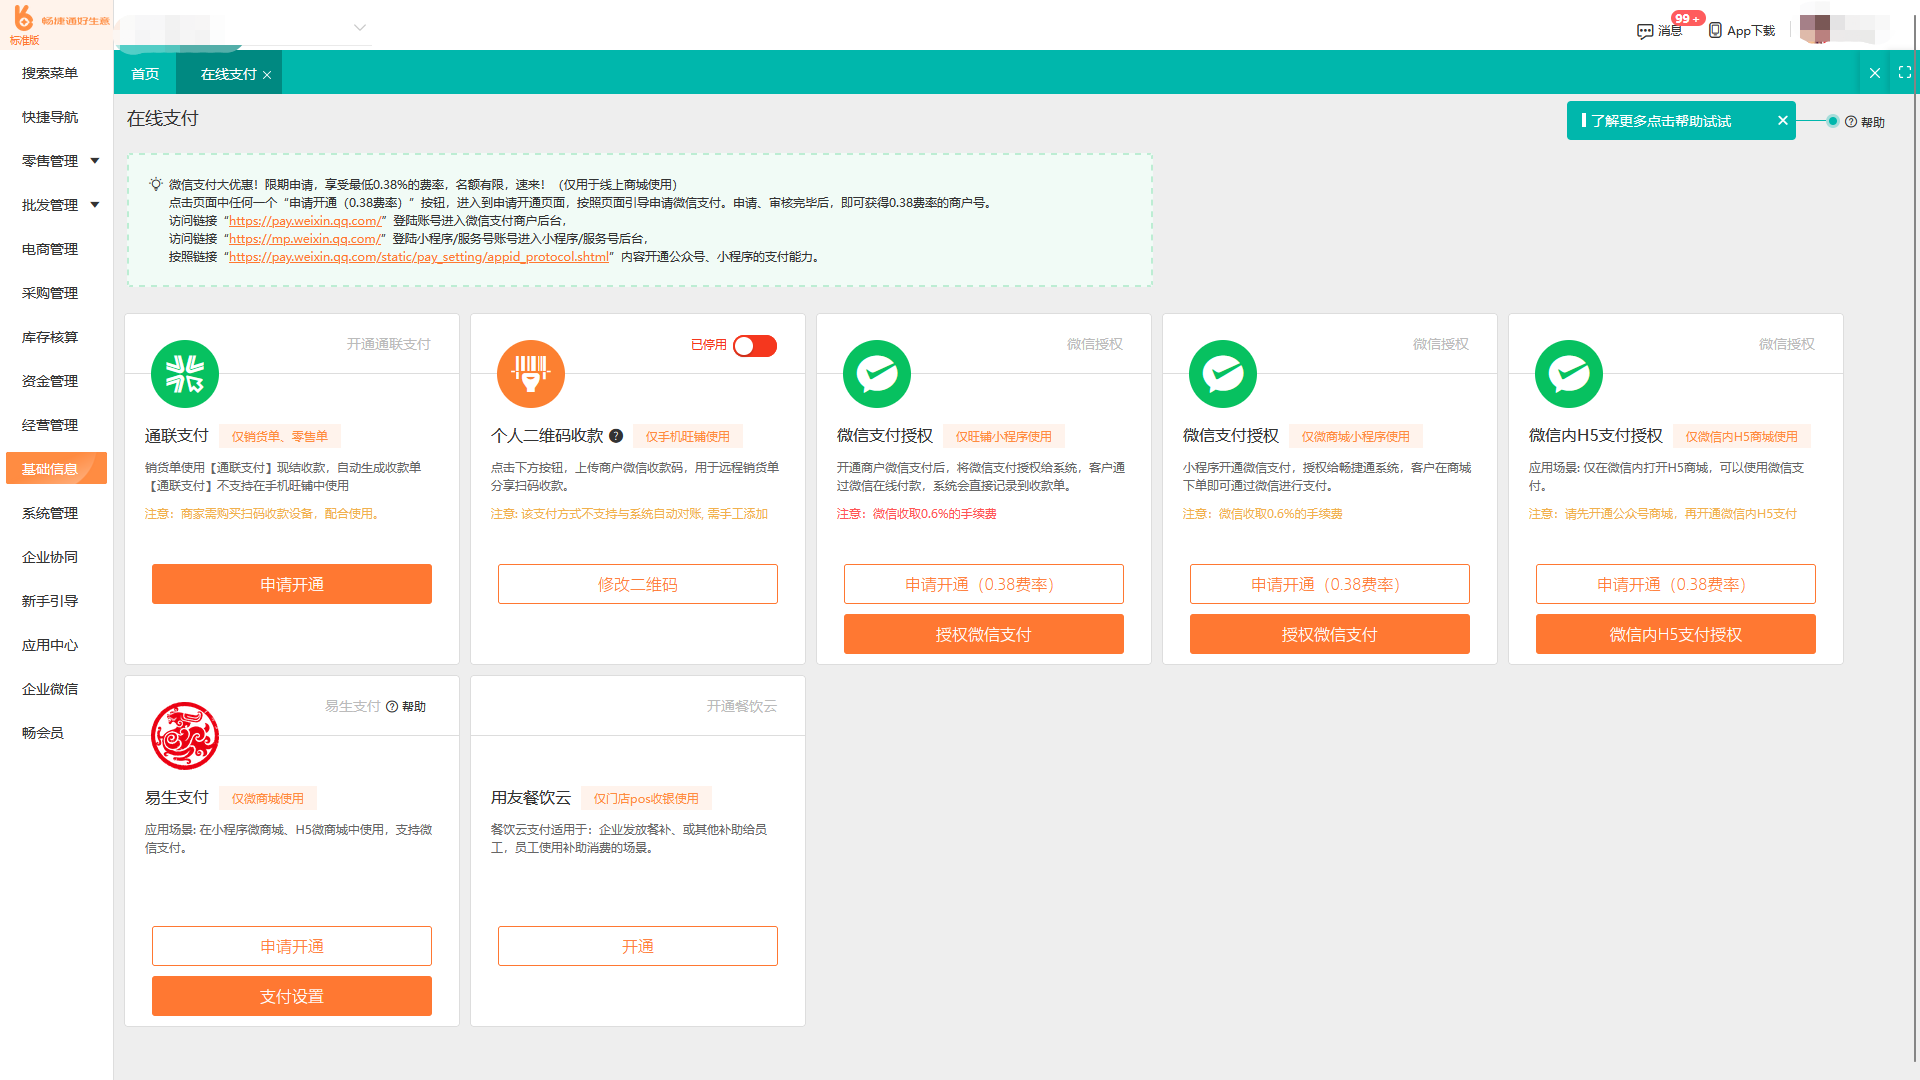Click the 支付设置 button for 易生支付
The width and height of the screenshot is (1920, 1080).
pos(291,998)
